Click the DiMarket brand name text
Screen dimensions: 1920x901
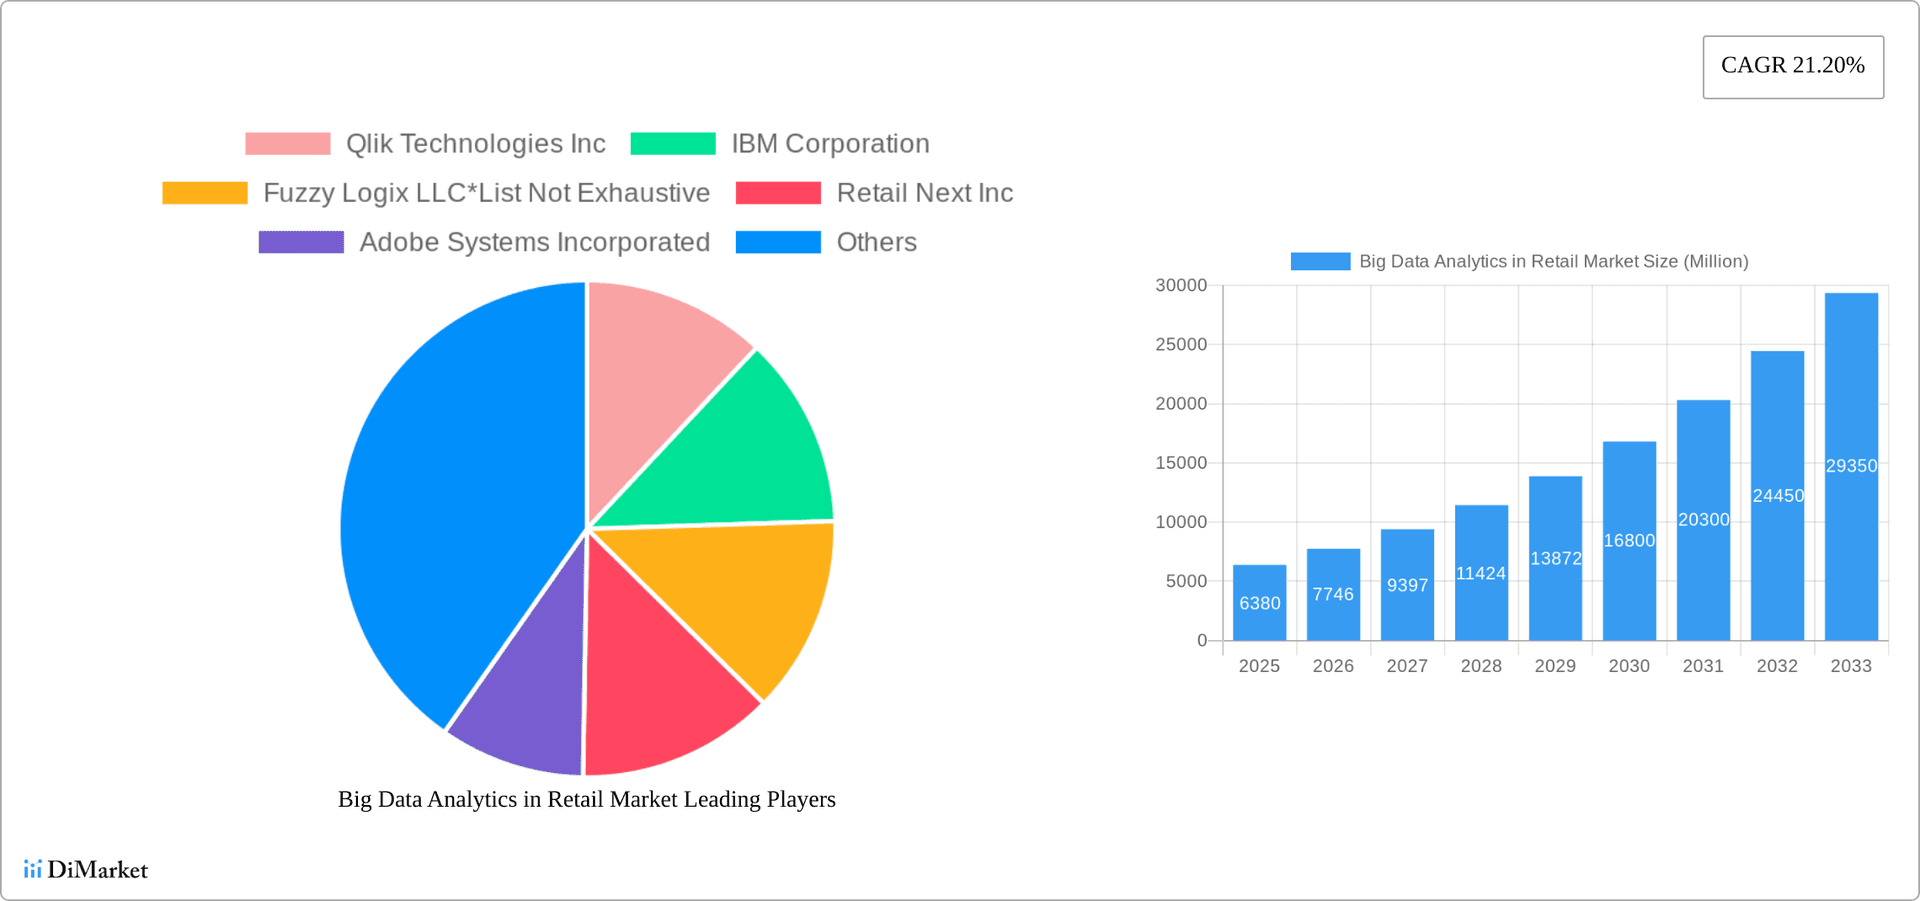100,869
